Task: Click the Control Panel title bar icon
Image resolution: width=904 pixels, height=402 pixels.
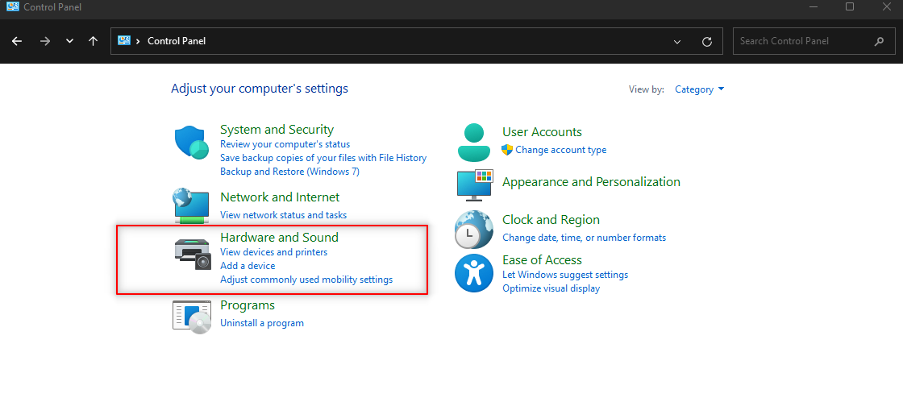Action: tap(12, 7)
